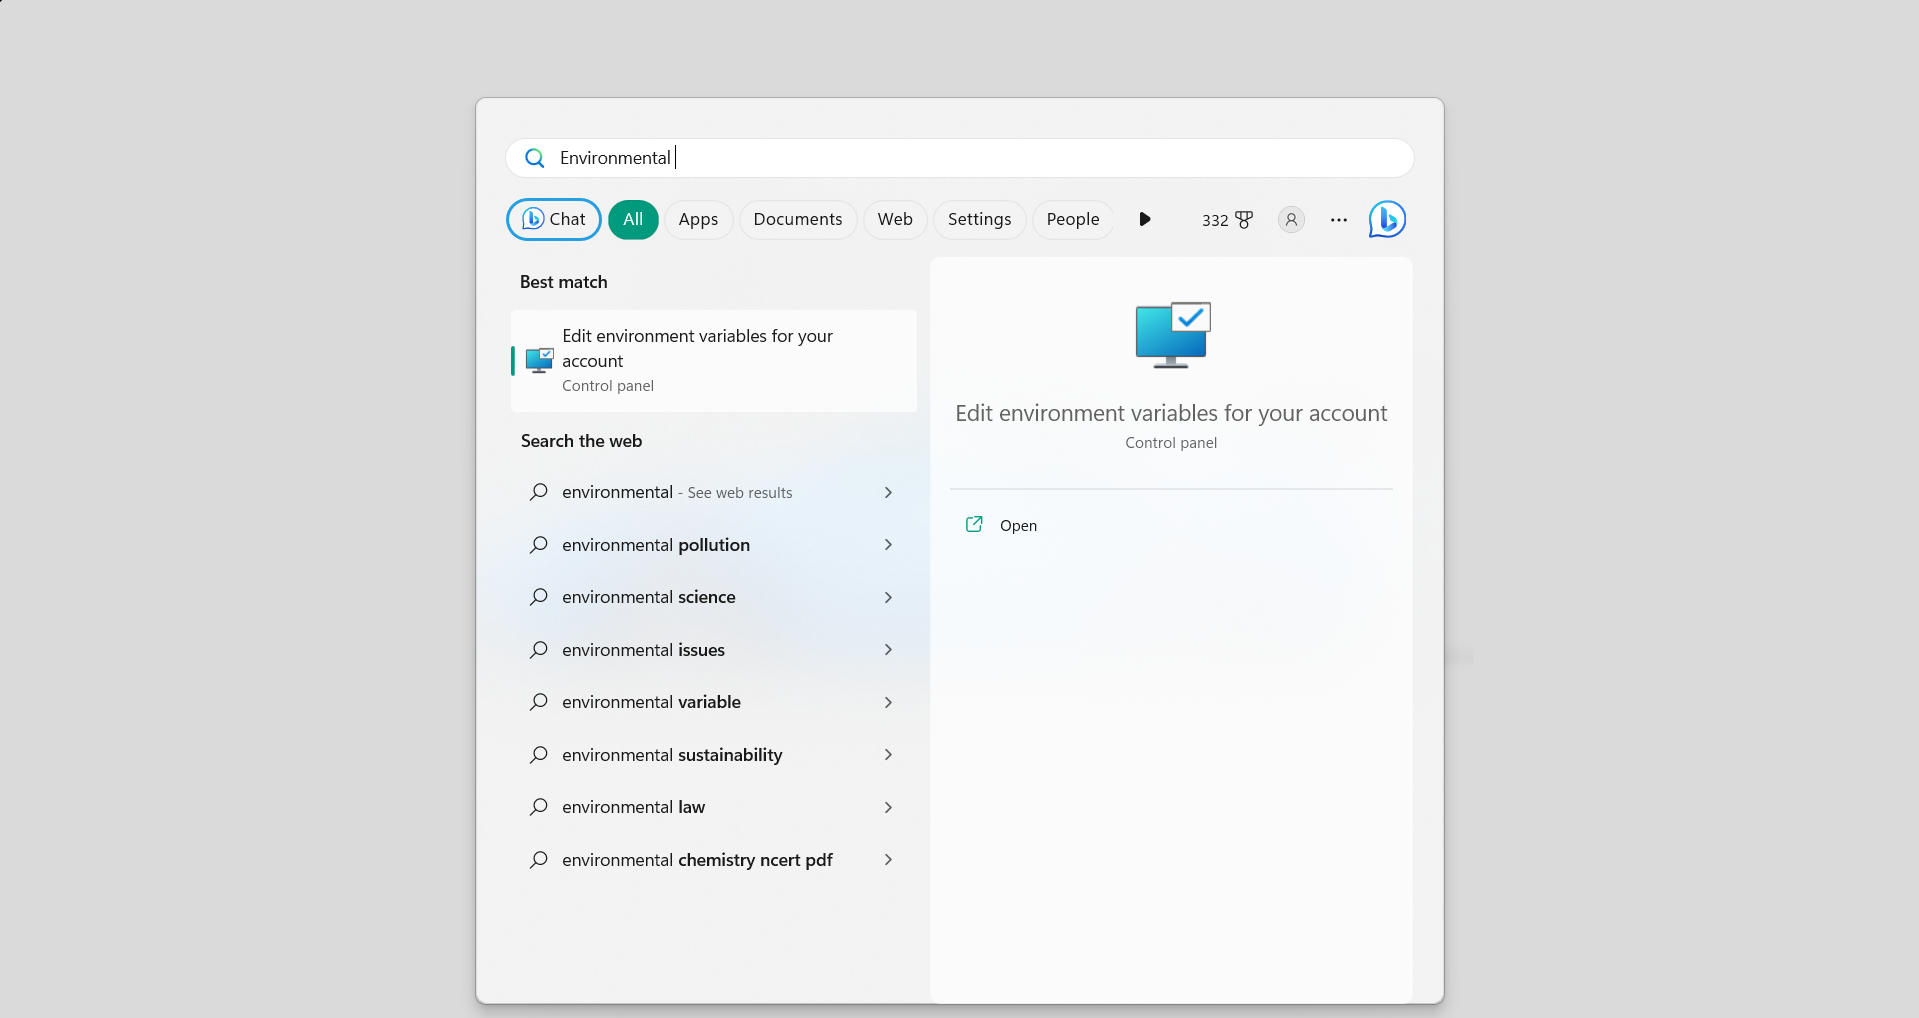Click the search magnifier icon
This screenshot has height=1018, width=1919.
(x=534, y=158)
